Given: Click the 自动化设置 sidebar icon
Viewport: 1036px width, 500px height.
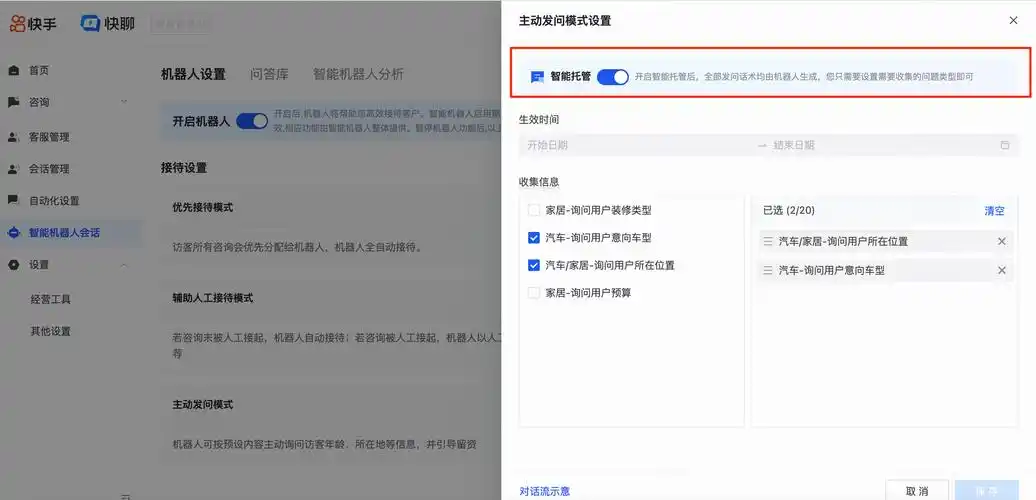Looking at the screenshot, I should coord(13,200).
